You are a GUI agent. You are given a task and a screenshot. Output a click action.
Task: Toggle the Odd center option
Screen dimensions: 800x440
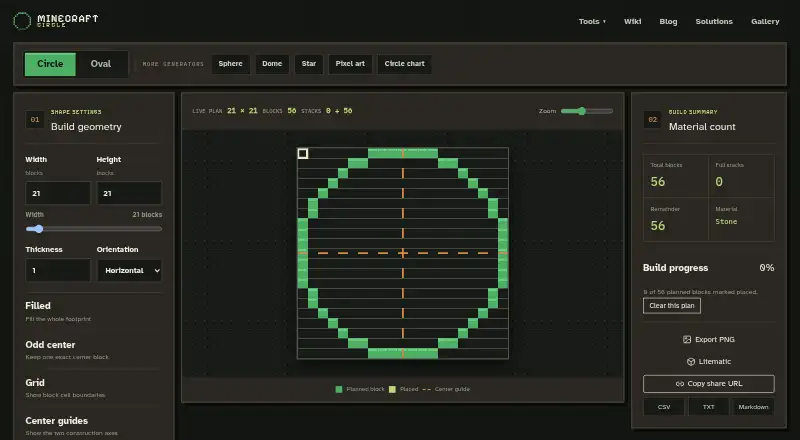click(93, 350)
